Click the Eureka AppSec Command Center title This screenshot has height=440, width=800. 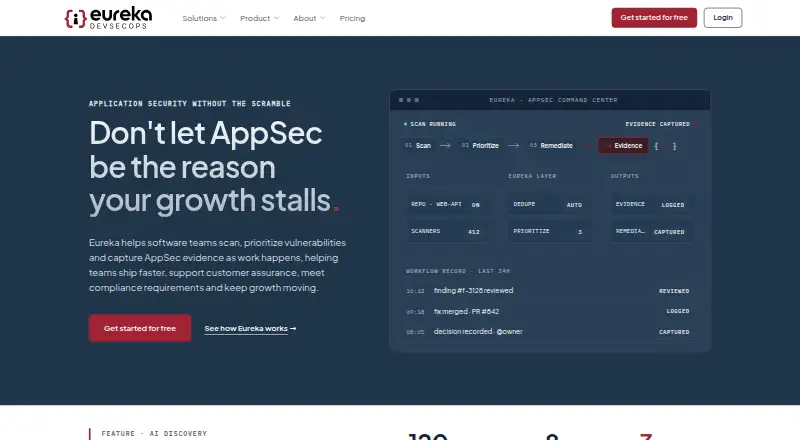click(553, 100)
